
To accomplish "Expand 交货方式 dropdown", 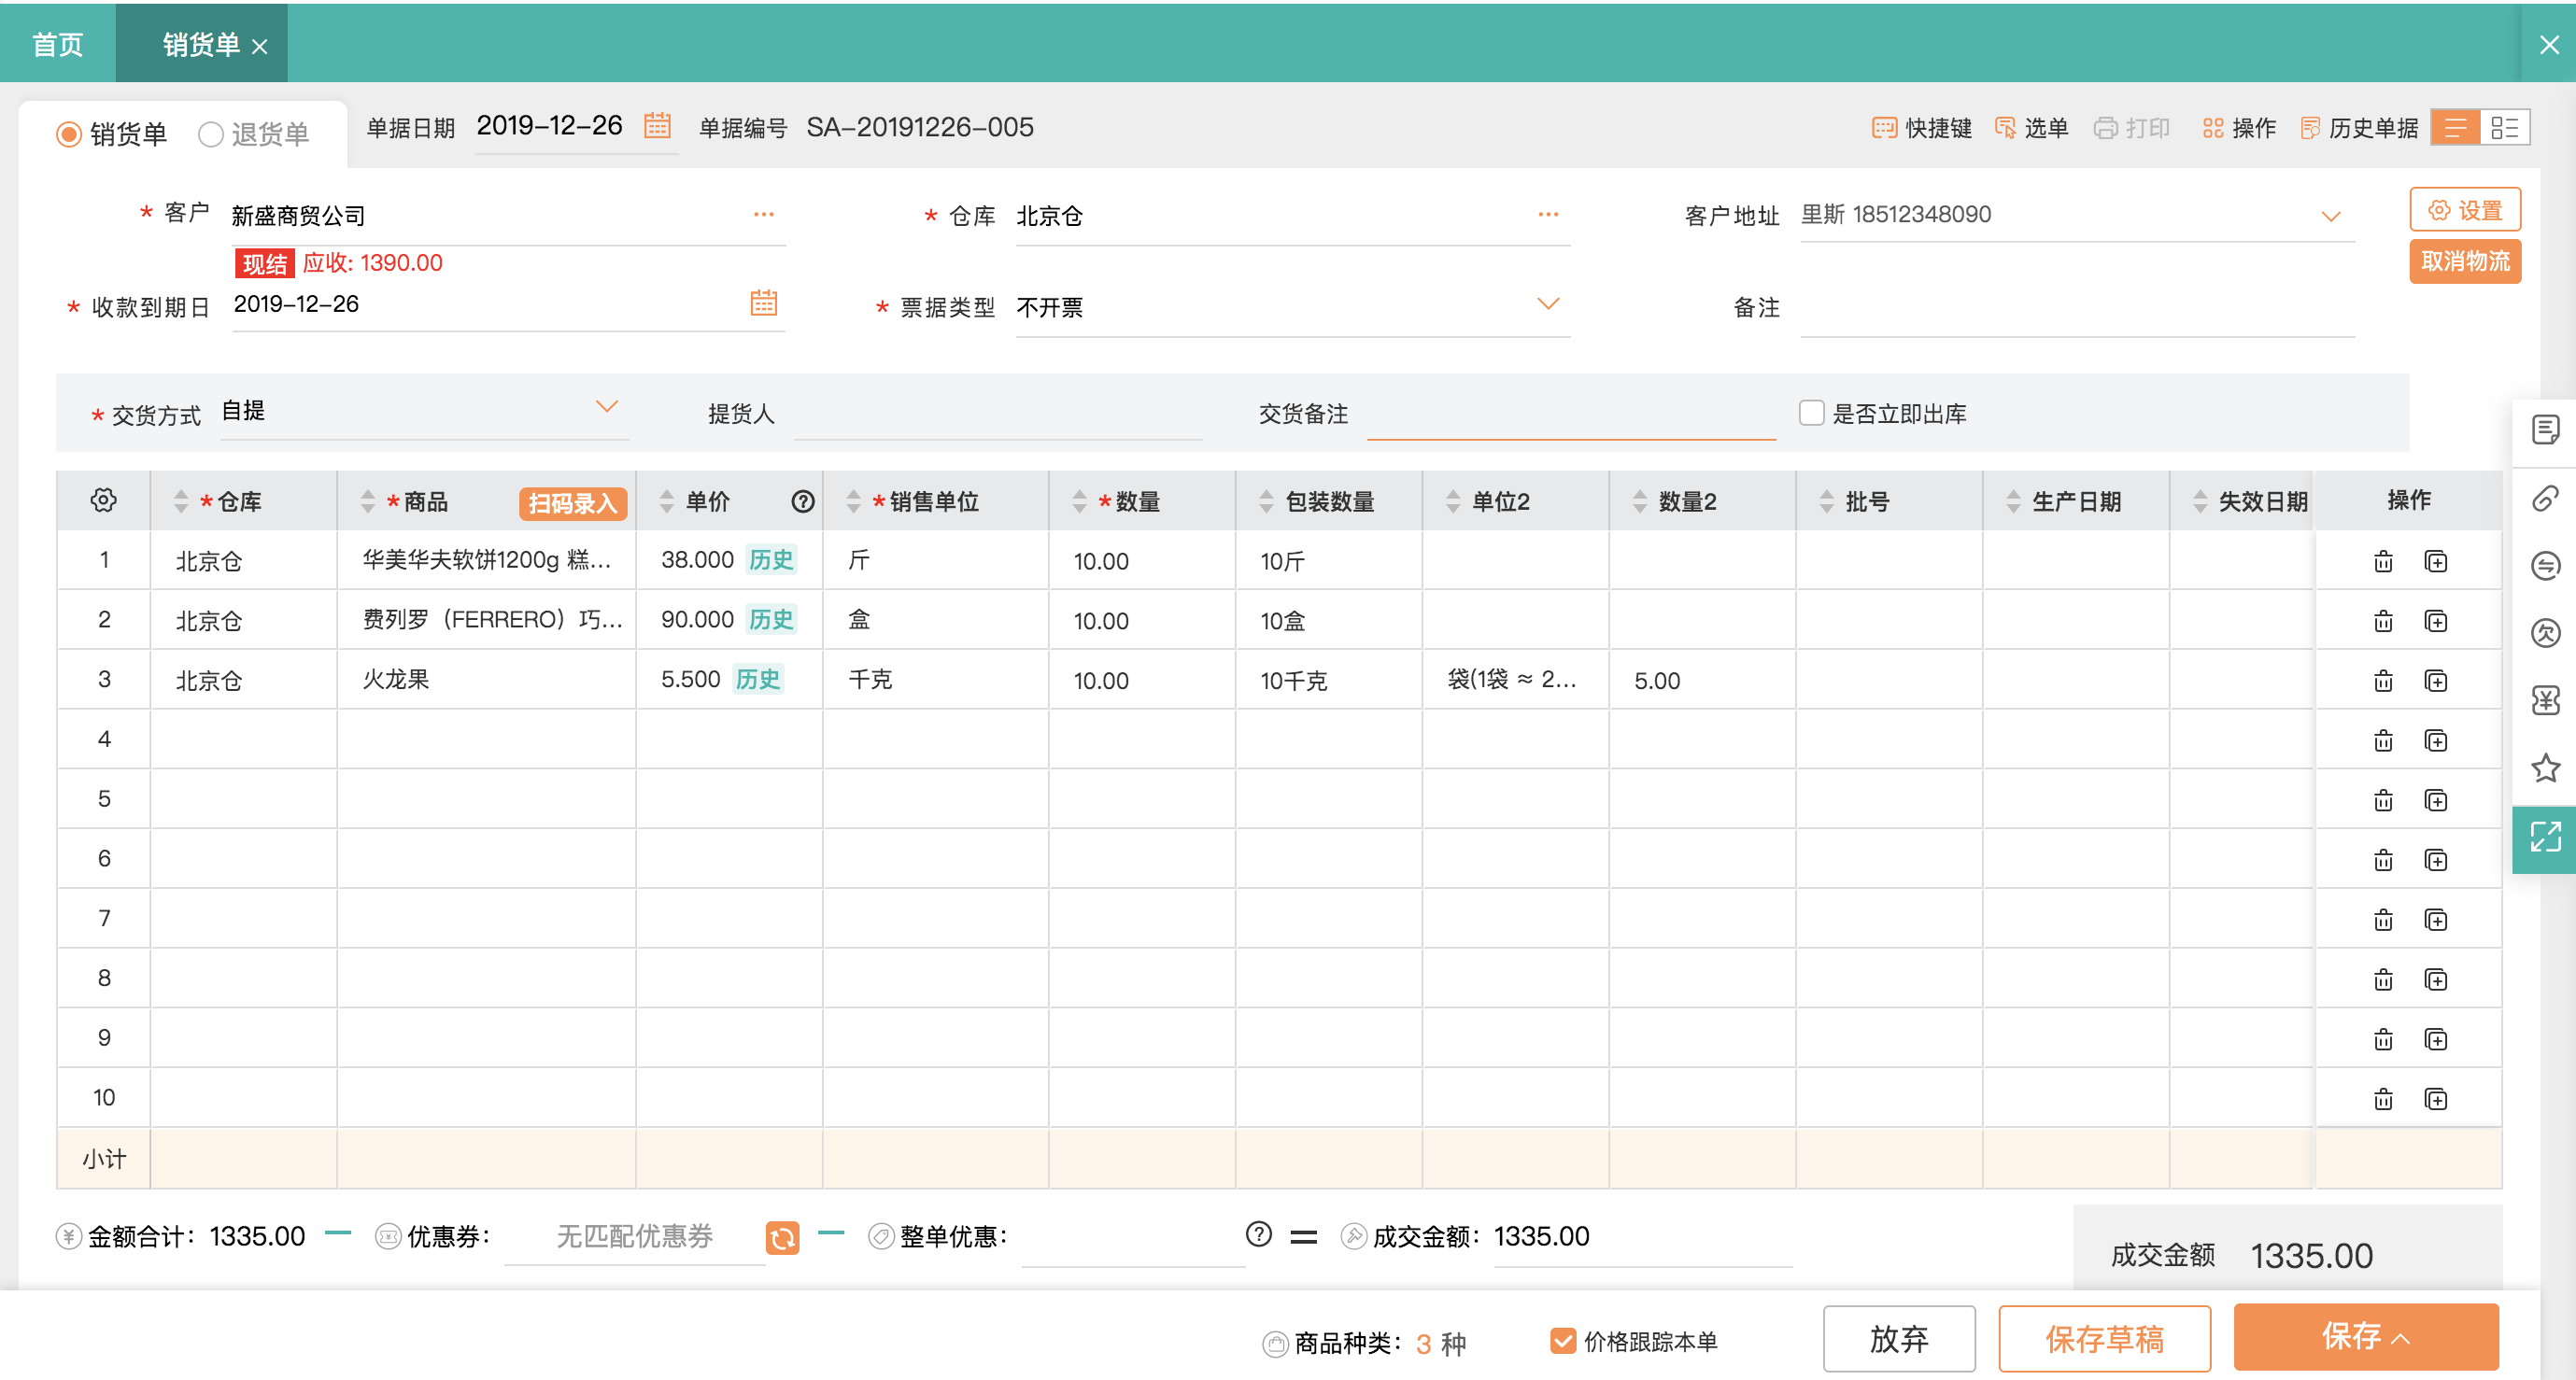I will 608,413.
